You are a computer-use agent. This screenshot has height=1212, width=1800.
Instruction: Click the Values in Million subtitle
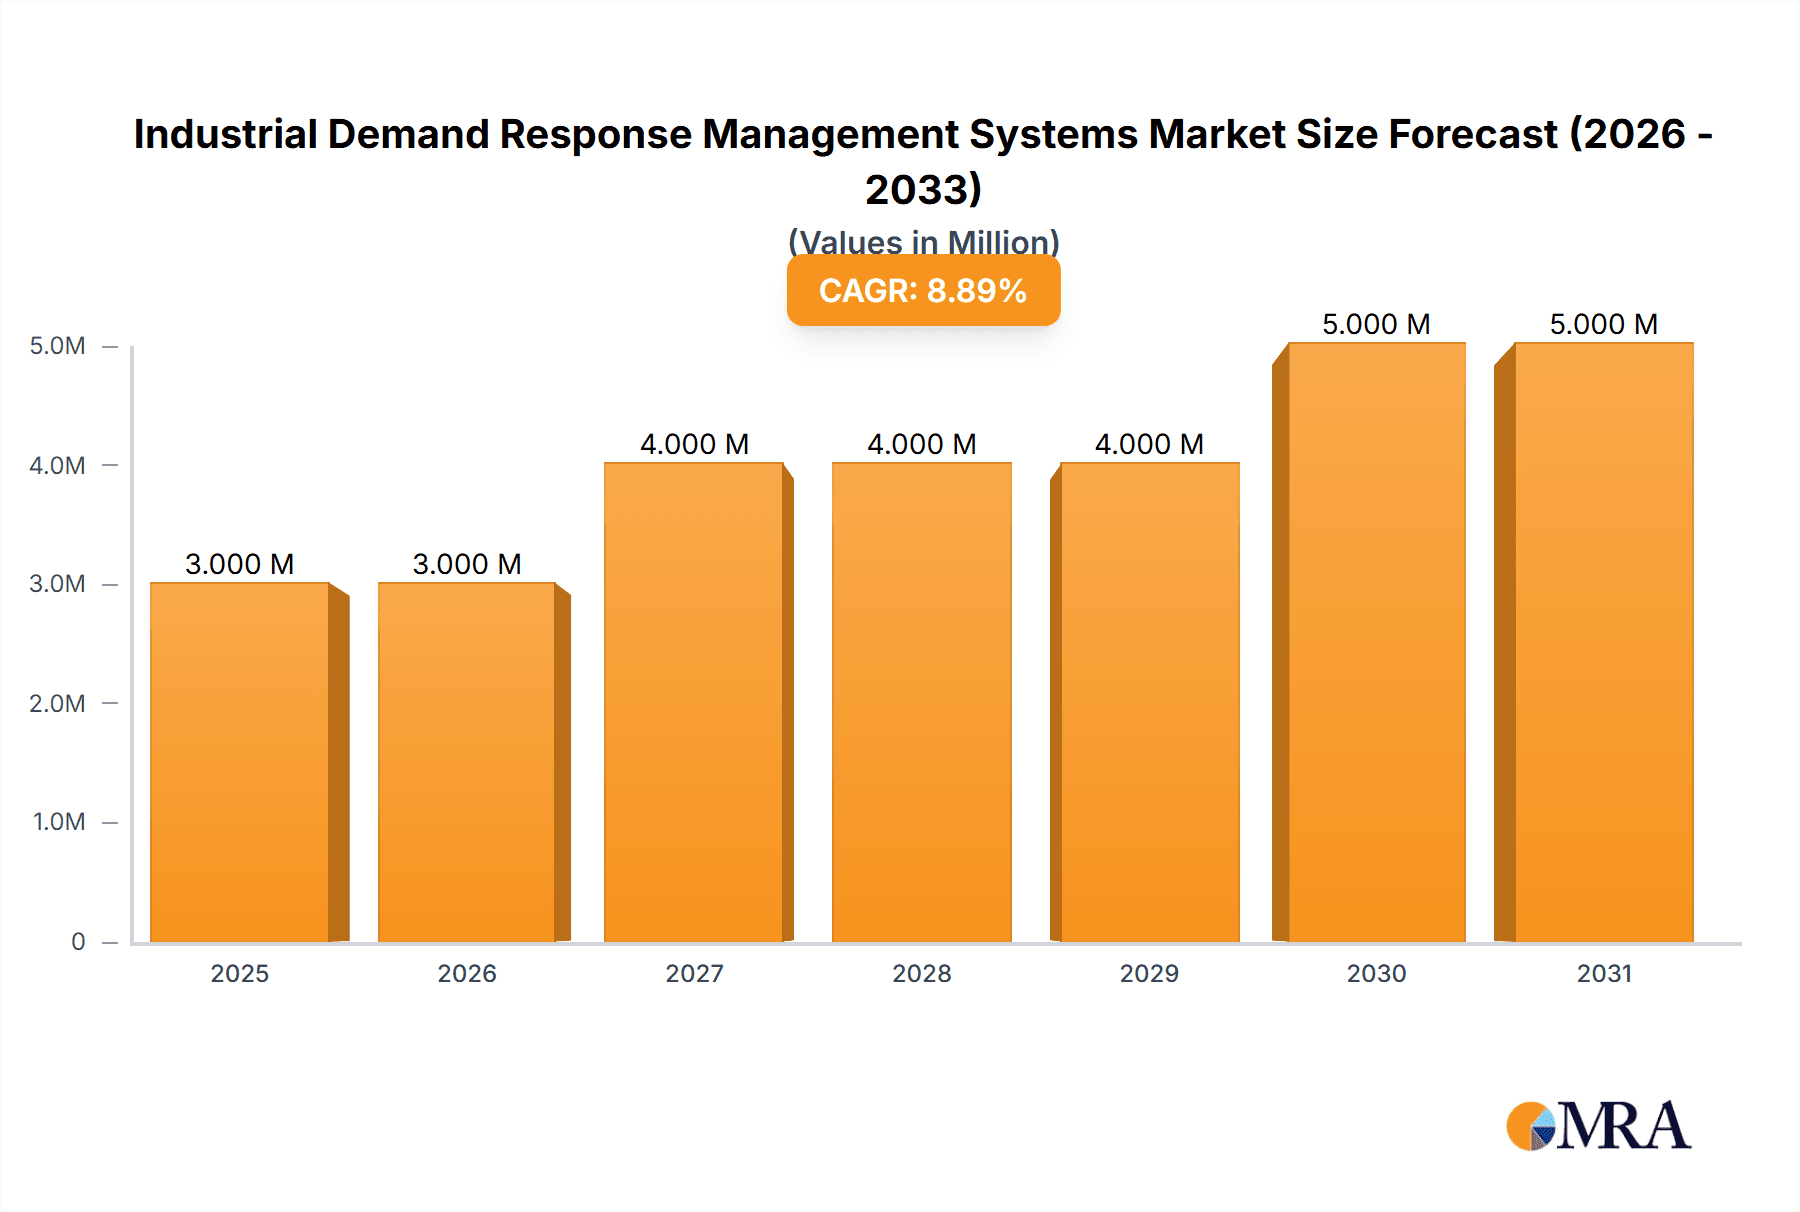922,241
